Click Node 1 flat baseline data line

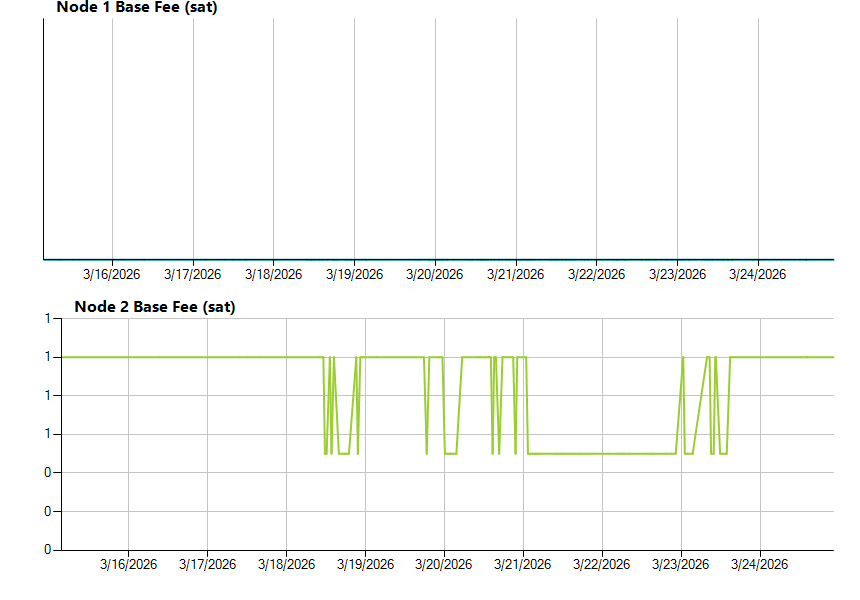pyautogui.click(x=400, y=259)
